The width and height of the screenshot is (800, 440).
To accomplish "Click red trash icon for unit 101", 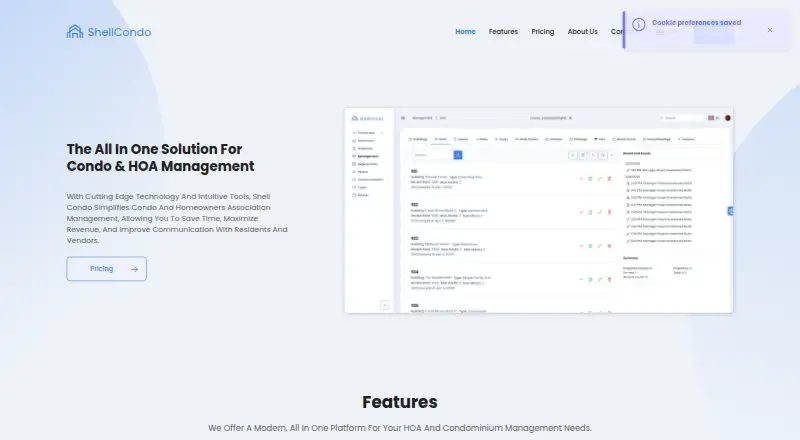I will coord(609,179).
